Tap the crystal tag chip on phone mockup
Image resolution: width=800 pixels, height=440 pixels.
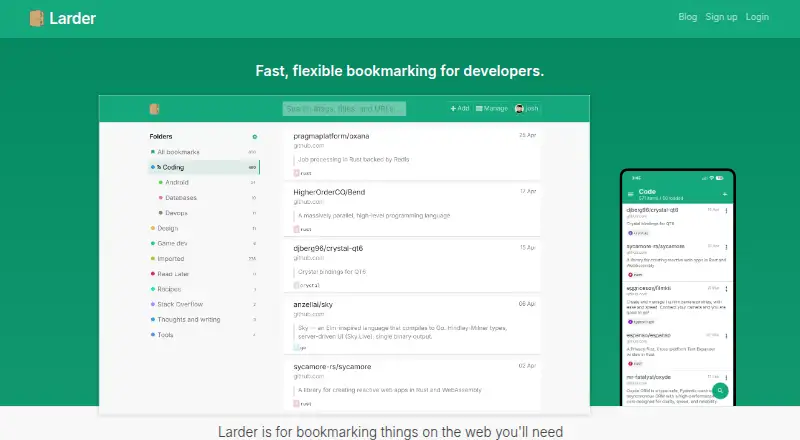(x=638, y=233)
